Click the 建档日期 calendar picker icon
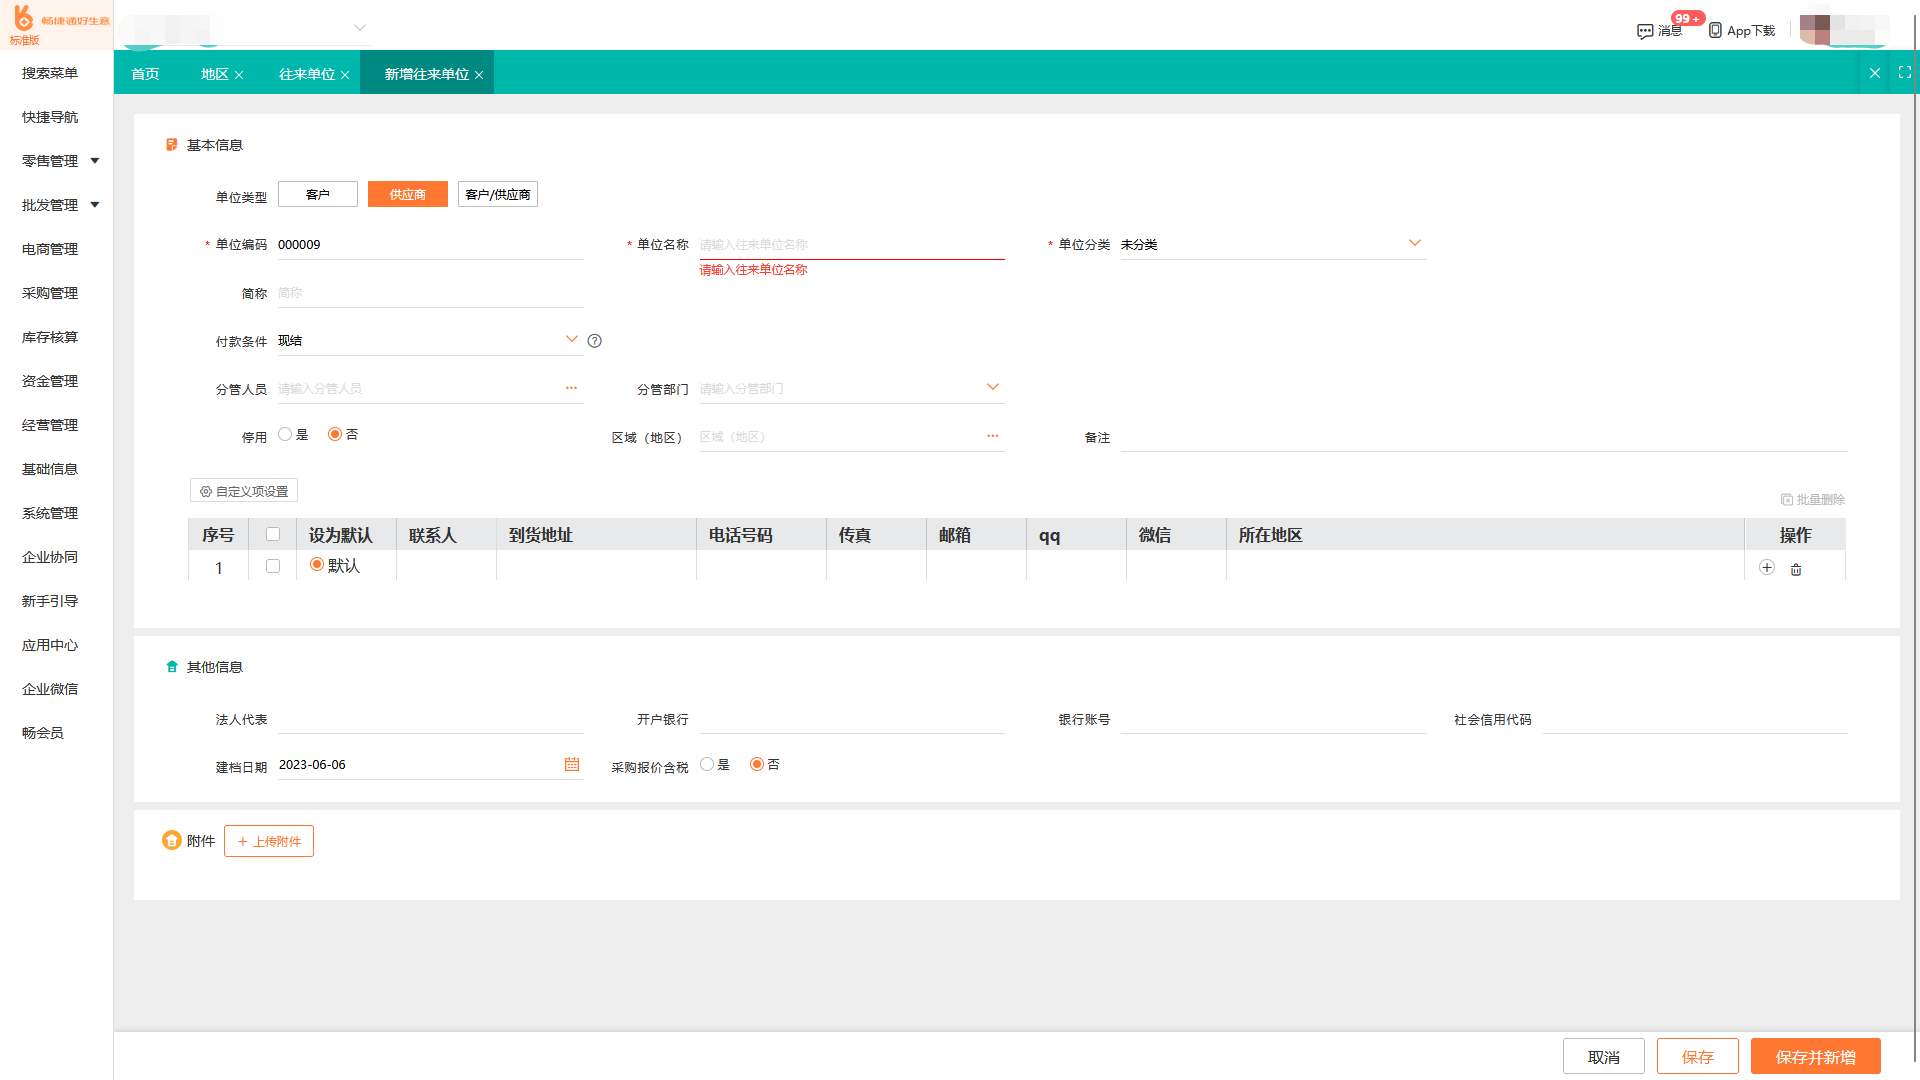The width and height of the screenshot is (1920, 1080). (572, 764)
